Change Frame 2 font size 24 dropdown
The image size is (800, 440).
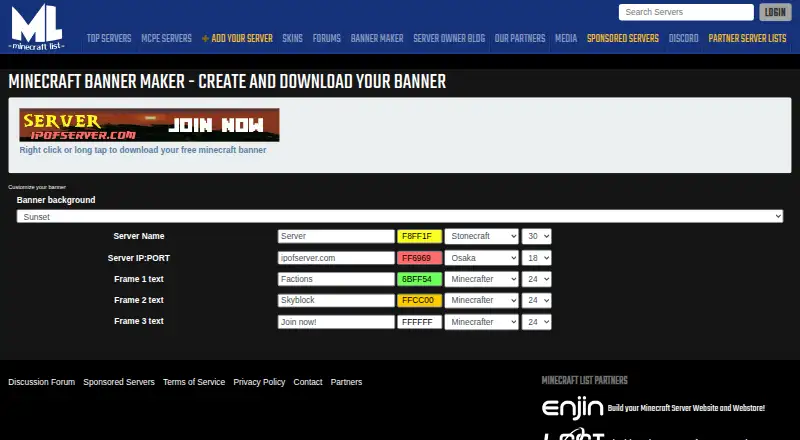tap(536, 300)
